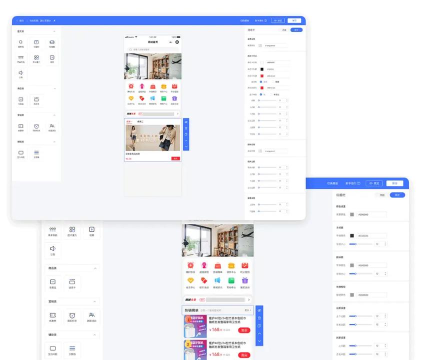Screen dimensions: 421x360
Task: Switch to the blue pill tab in back right panel
Action: 397,195
